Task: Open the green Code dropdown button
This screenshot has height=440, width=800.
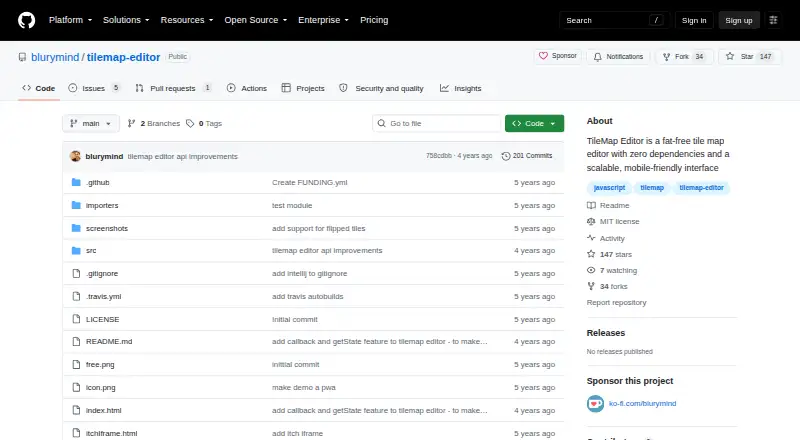Action: 534,124
